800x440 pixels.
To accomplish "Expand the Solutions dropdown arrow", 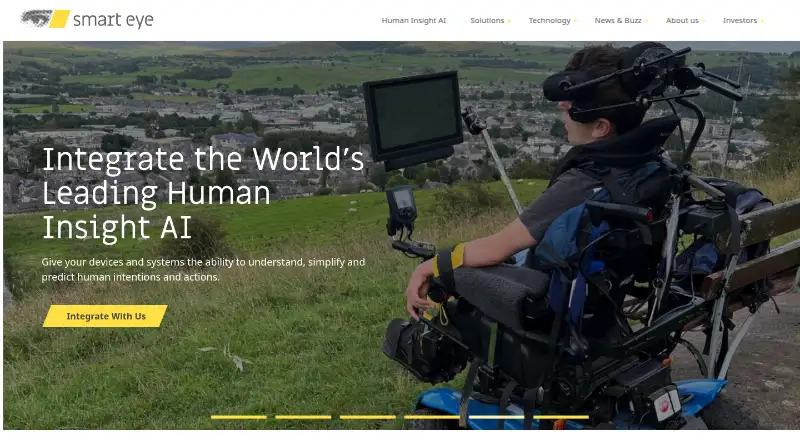I will tap(509, 21).
